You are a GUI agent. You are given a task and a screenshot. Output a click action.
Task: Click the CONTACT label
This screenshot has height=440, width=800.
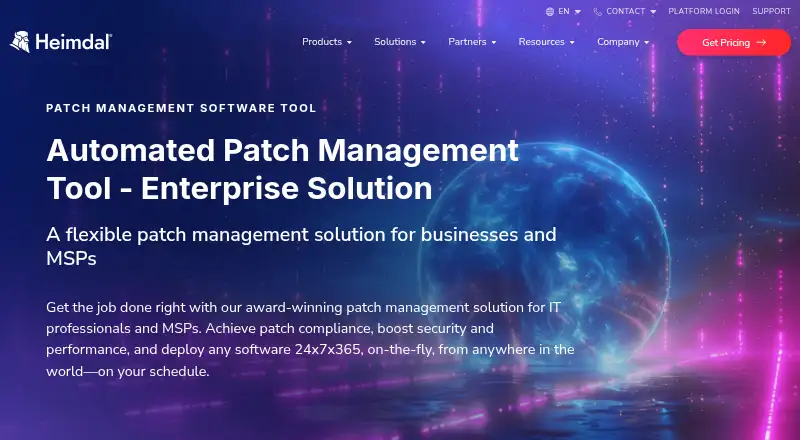(626, 11)
